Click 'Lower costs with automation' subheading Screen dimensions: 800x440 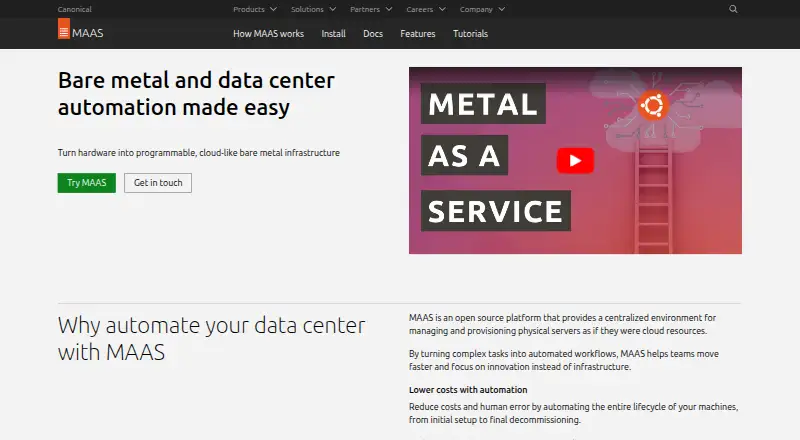tap(468, 390)
